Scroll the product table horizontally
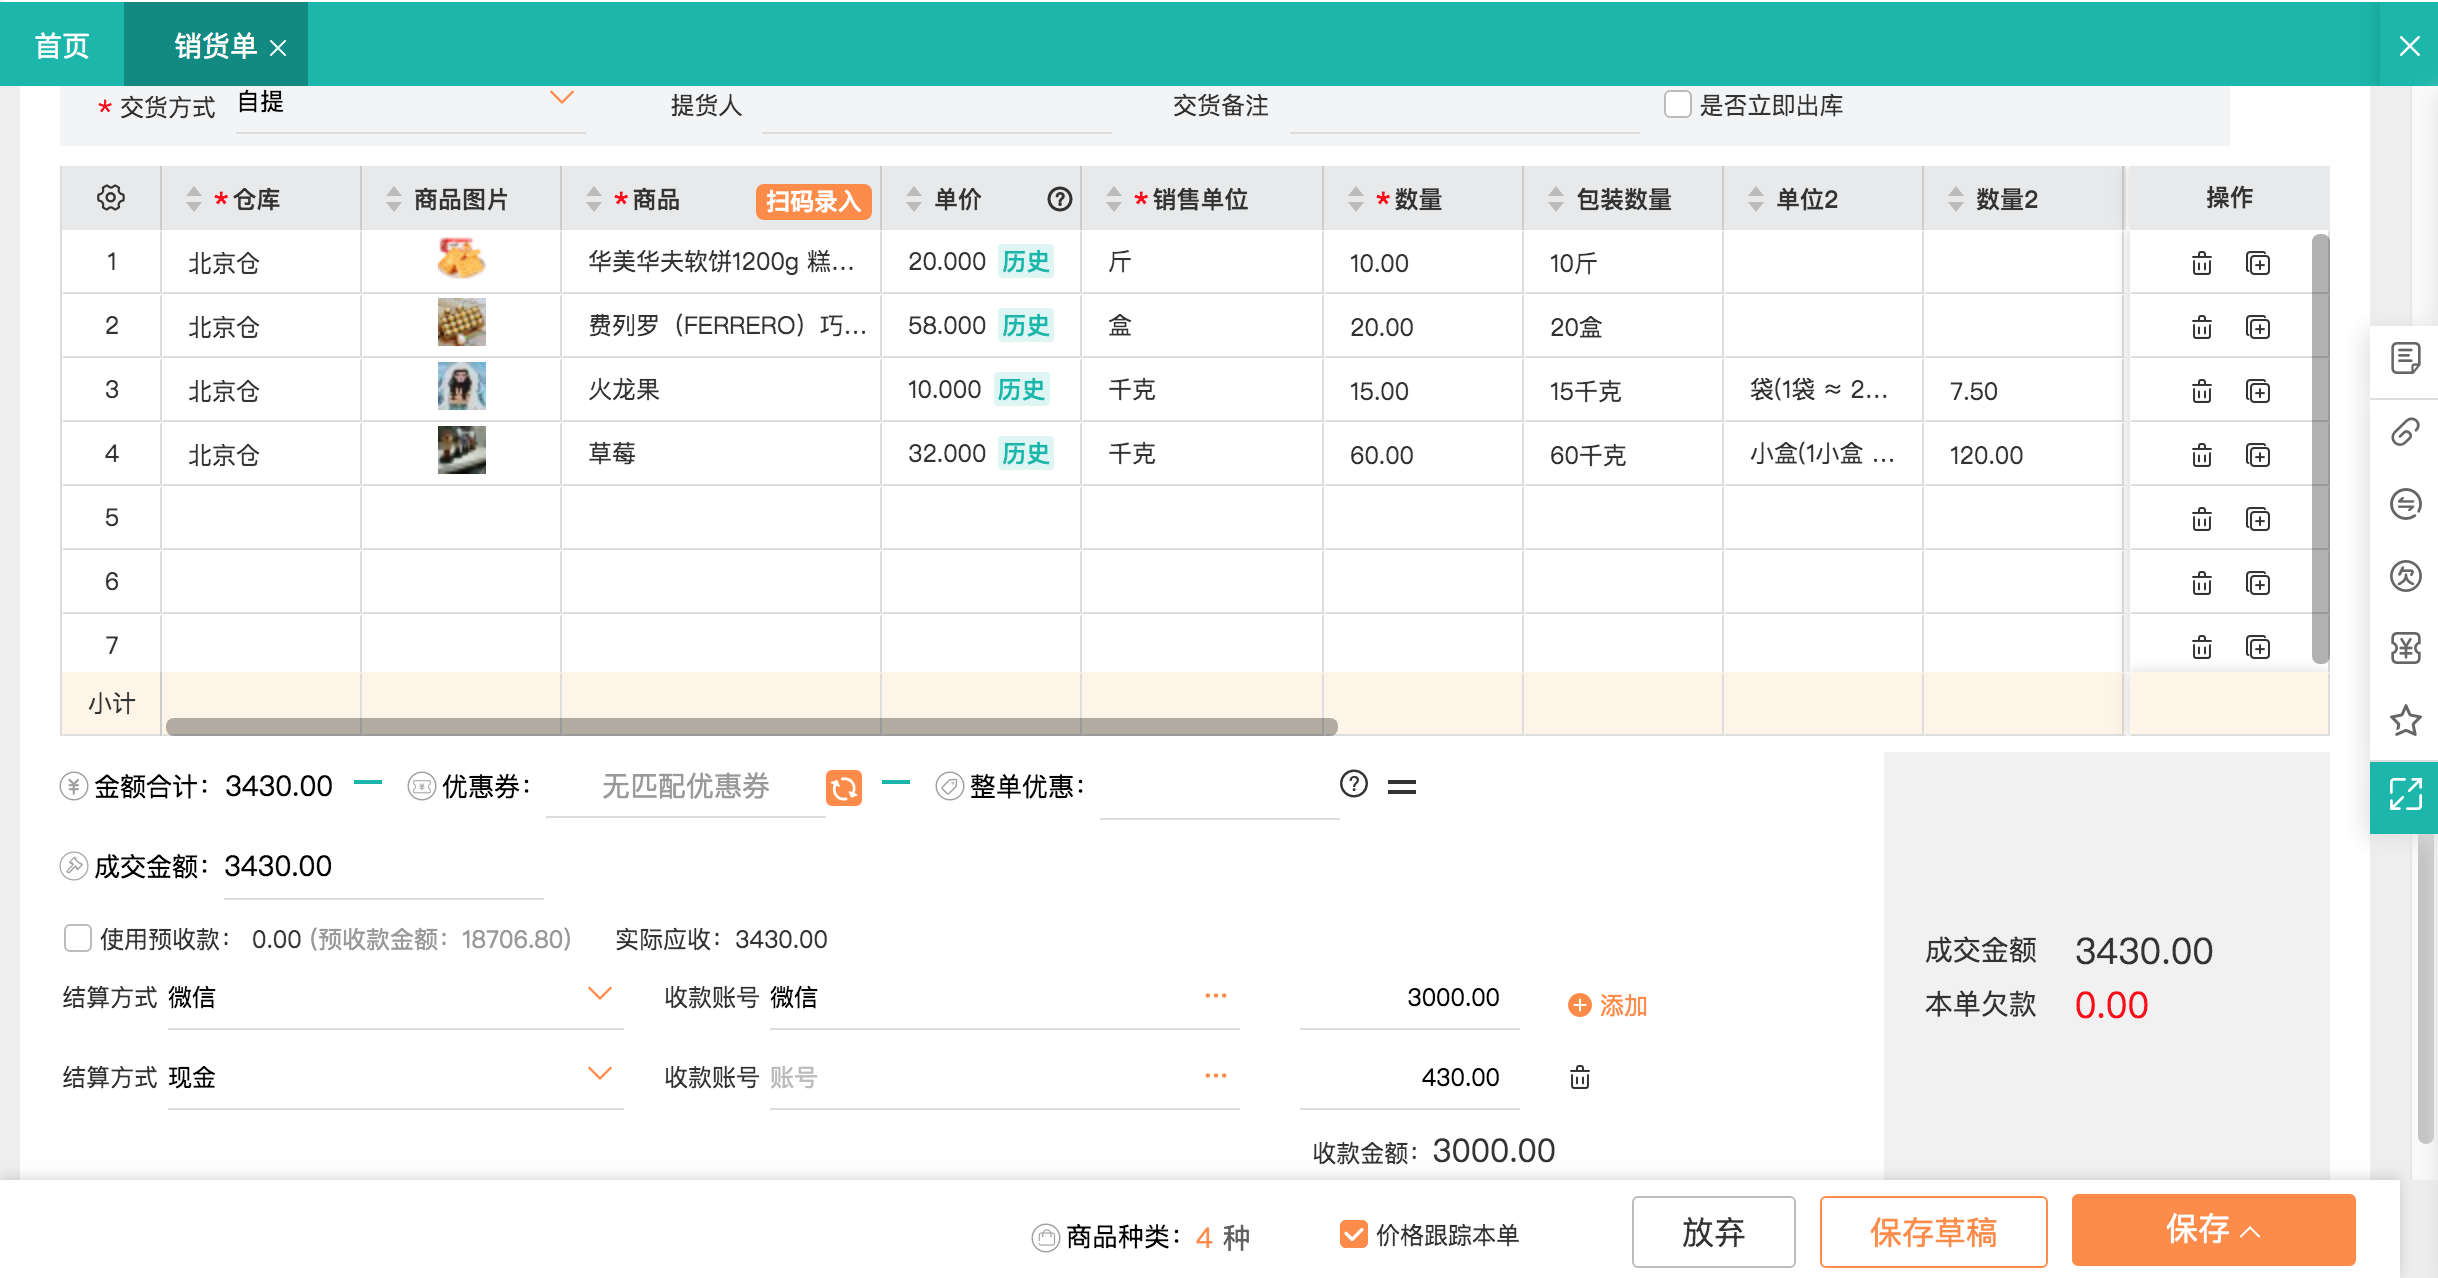2438x1278 pixels. pyautogui.click(x=747, y=722)
